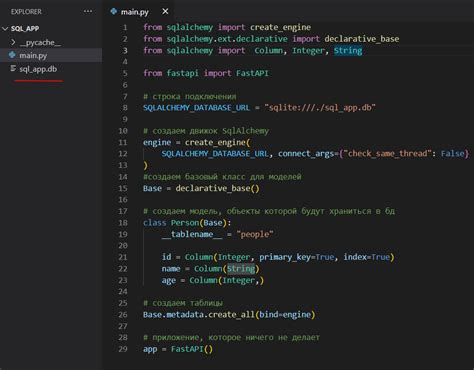Click index=True on line 21
This screenshot has width=474, height=370.
tap(367, 257)
